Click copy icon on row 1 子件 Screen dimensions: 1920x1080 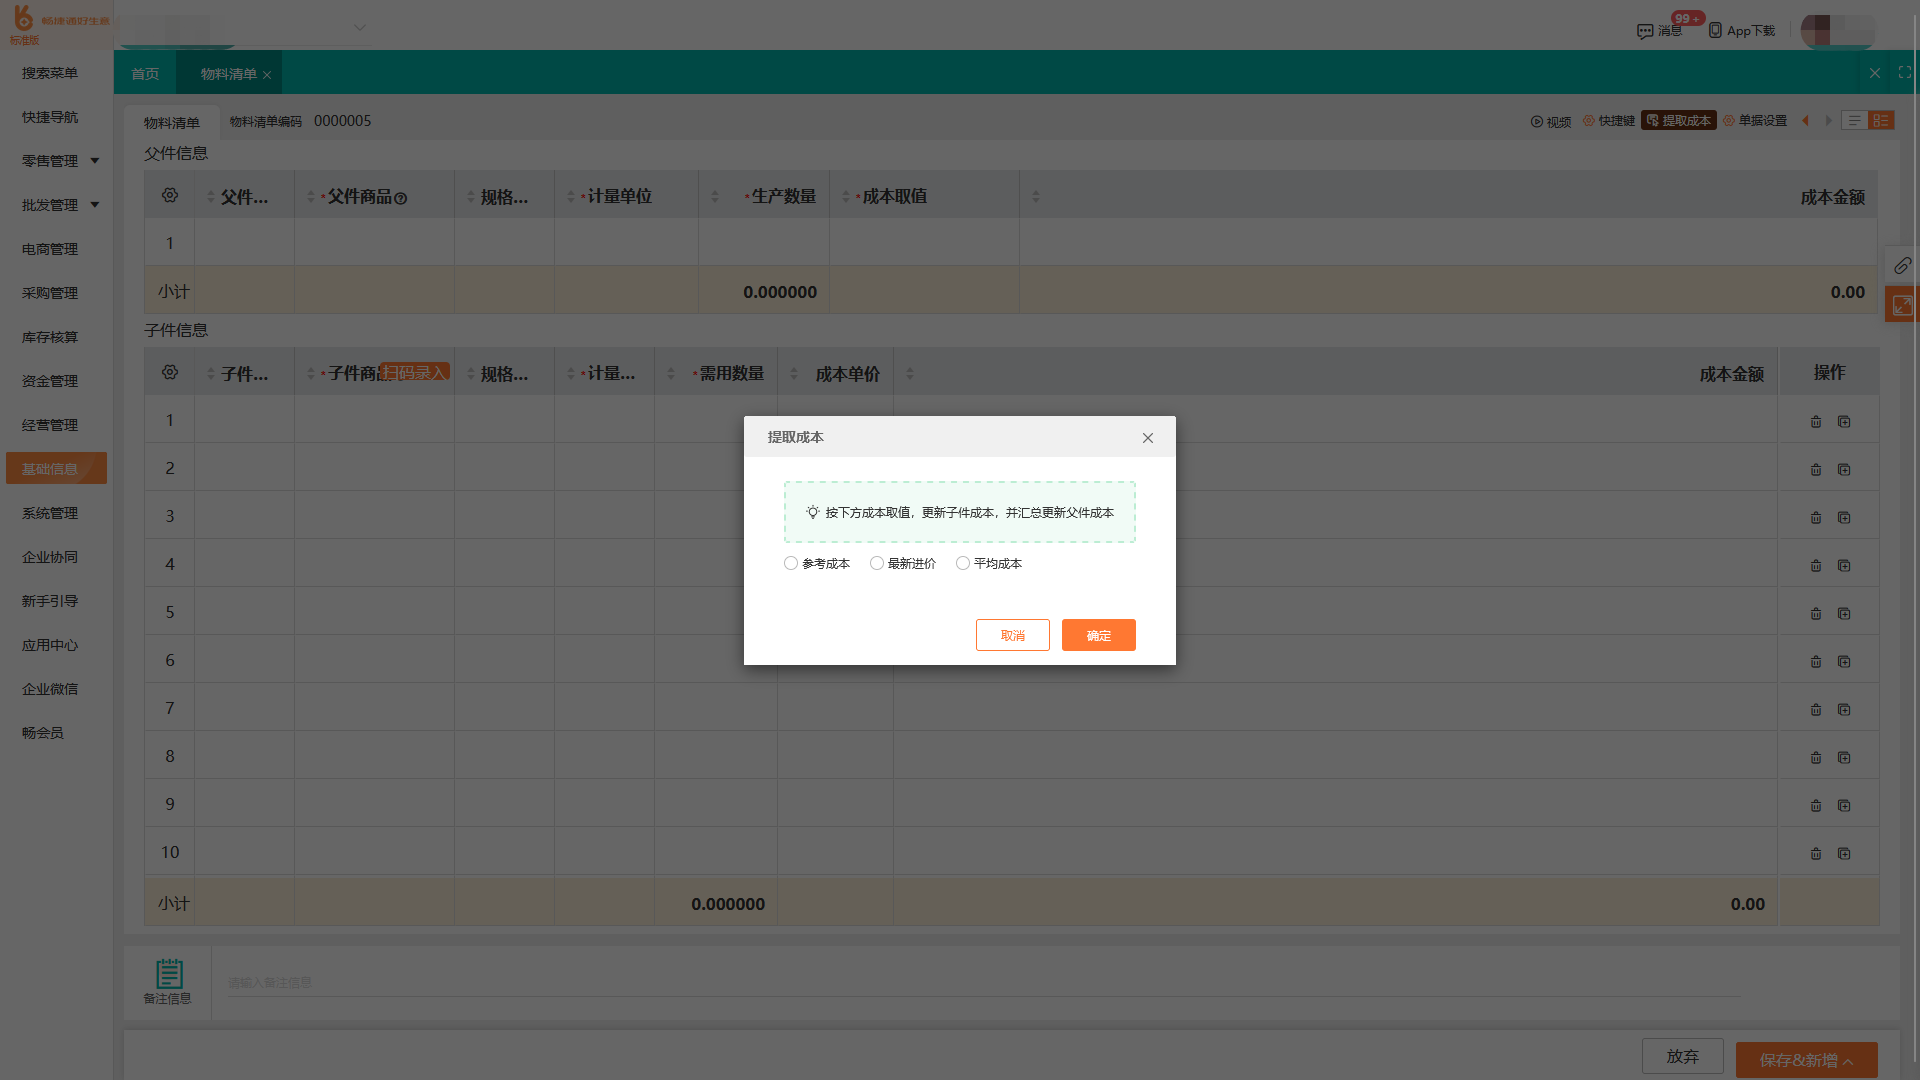click(x=1844, y=419)
